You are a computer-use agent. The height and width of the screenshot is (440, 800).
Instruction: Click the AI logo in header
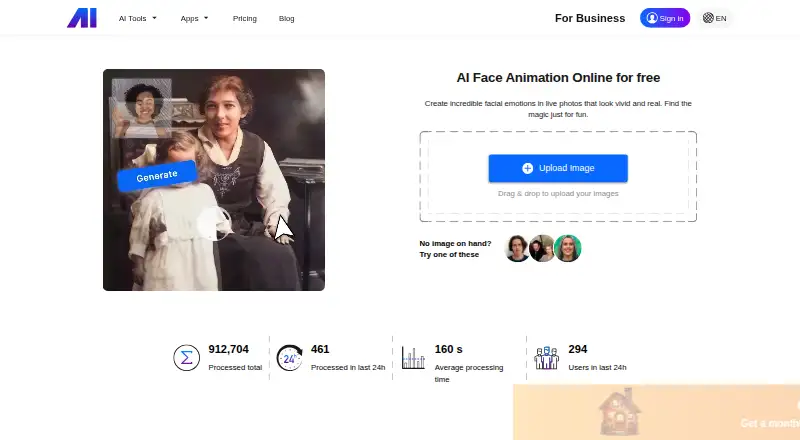pos(82,18)
